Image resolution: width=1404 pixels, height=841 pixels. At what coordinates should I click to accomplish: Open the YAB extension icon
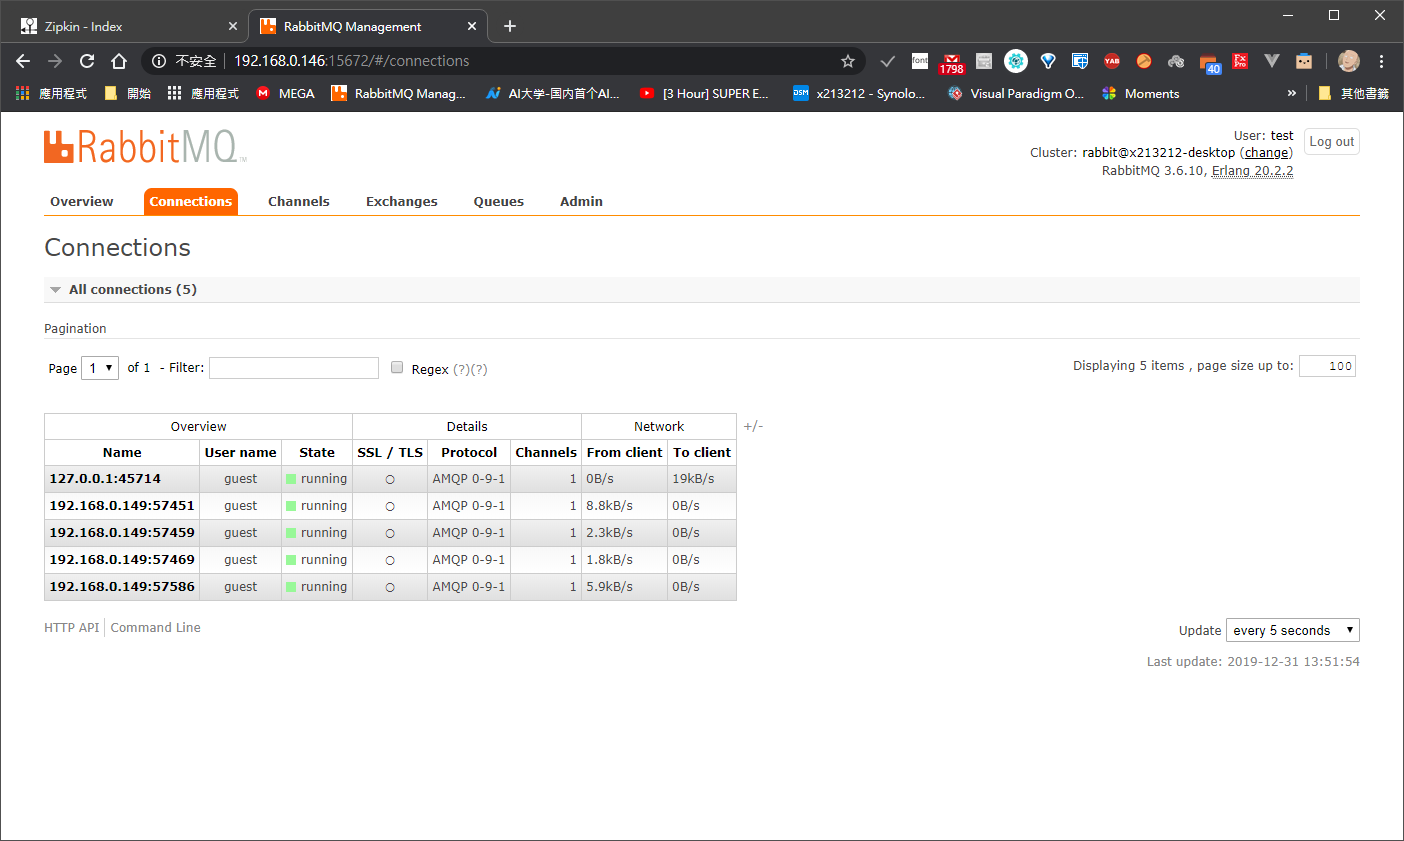tap(1111, 61)
